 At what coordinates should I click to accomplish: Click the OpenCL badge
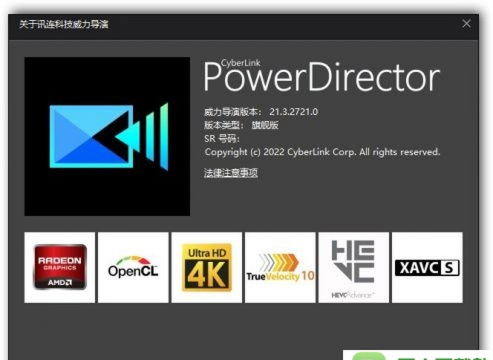[133, 267]
